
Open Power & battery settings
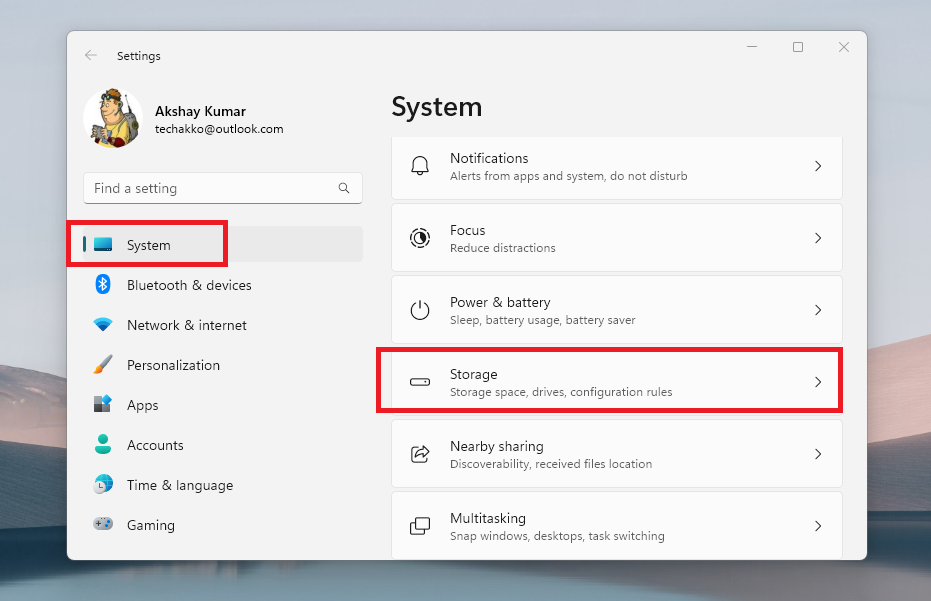(x=617, y=309)
